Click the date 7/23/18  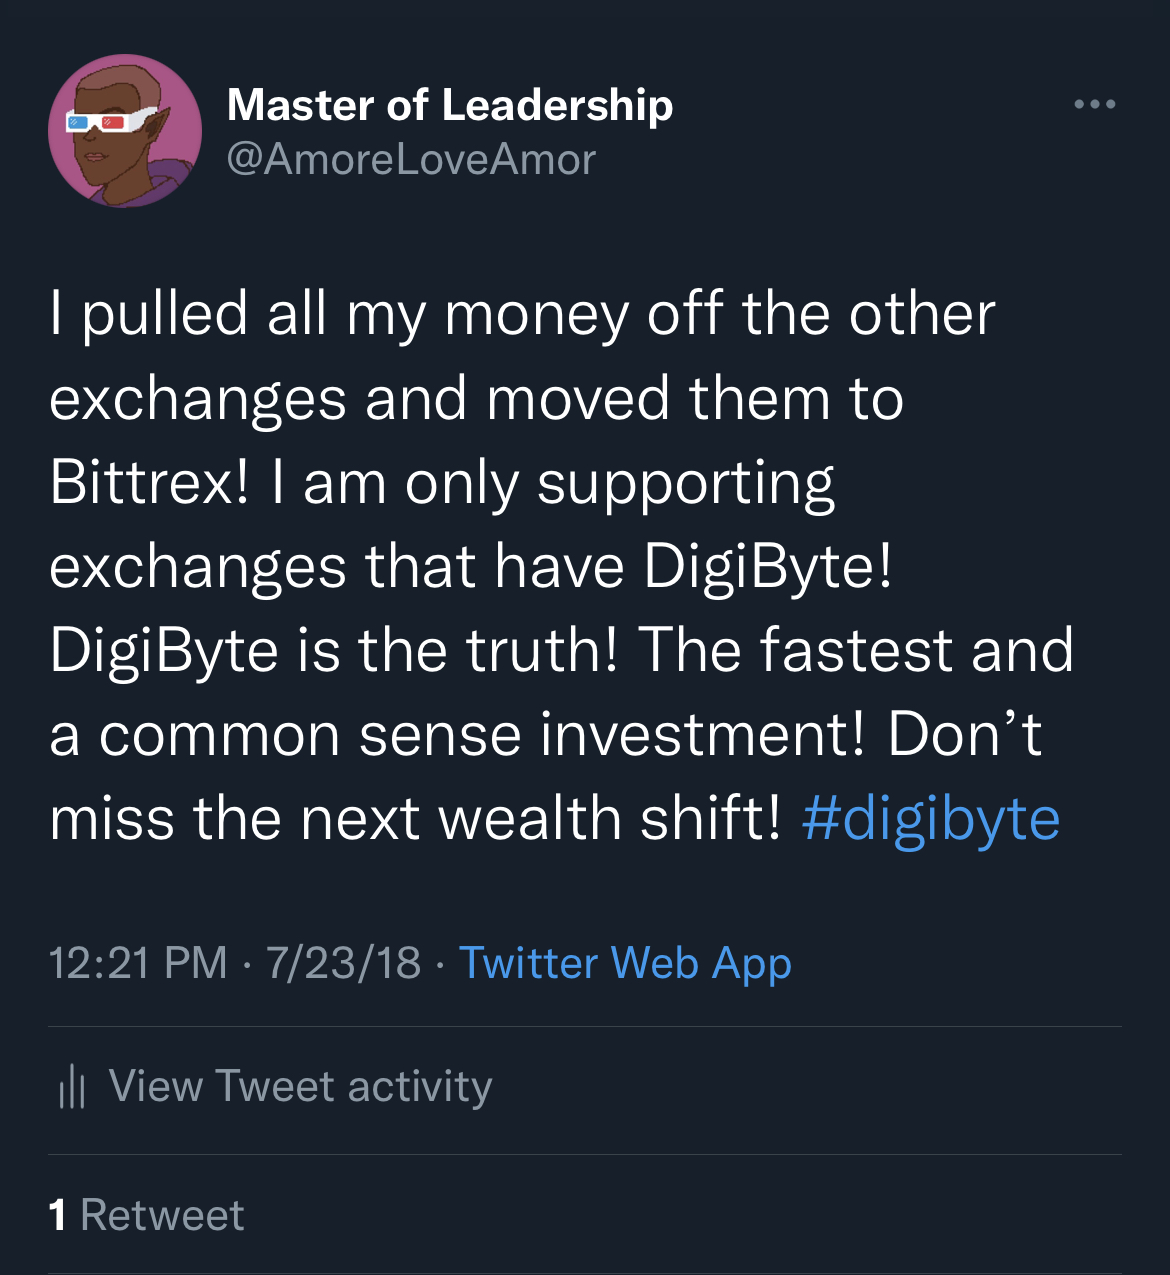pyautogui.click(x=342, y=962)
